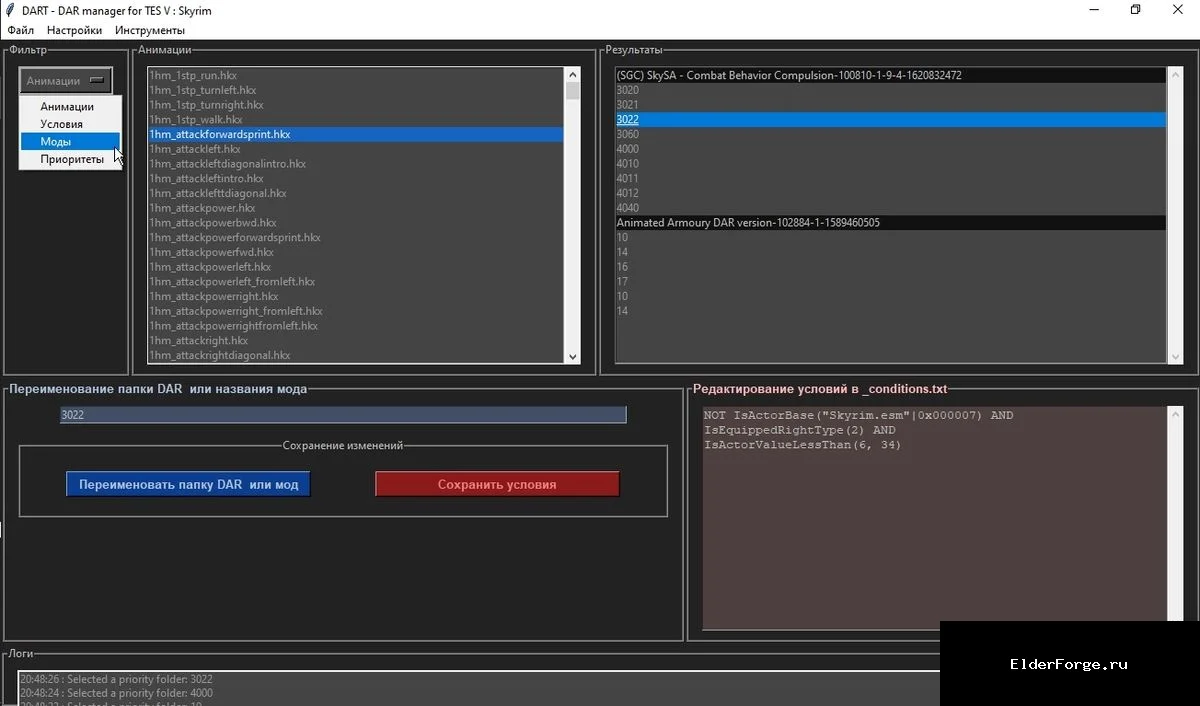Image resolution: width=1200 pixels, height=706 pixels.
Task: Open the Файл menu
Action: click(20, 30)
